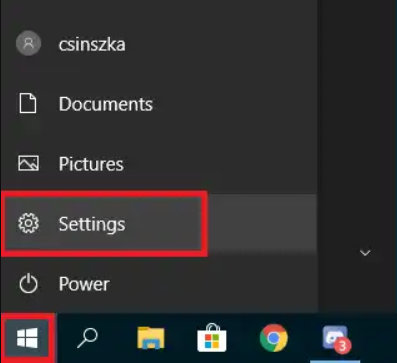
Task: Launch Google Chrome from the taskbar
Action: [274, 338]
